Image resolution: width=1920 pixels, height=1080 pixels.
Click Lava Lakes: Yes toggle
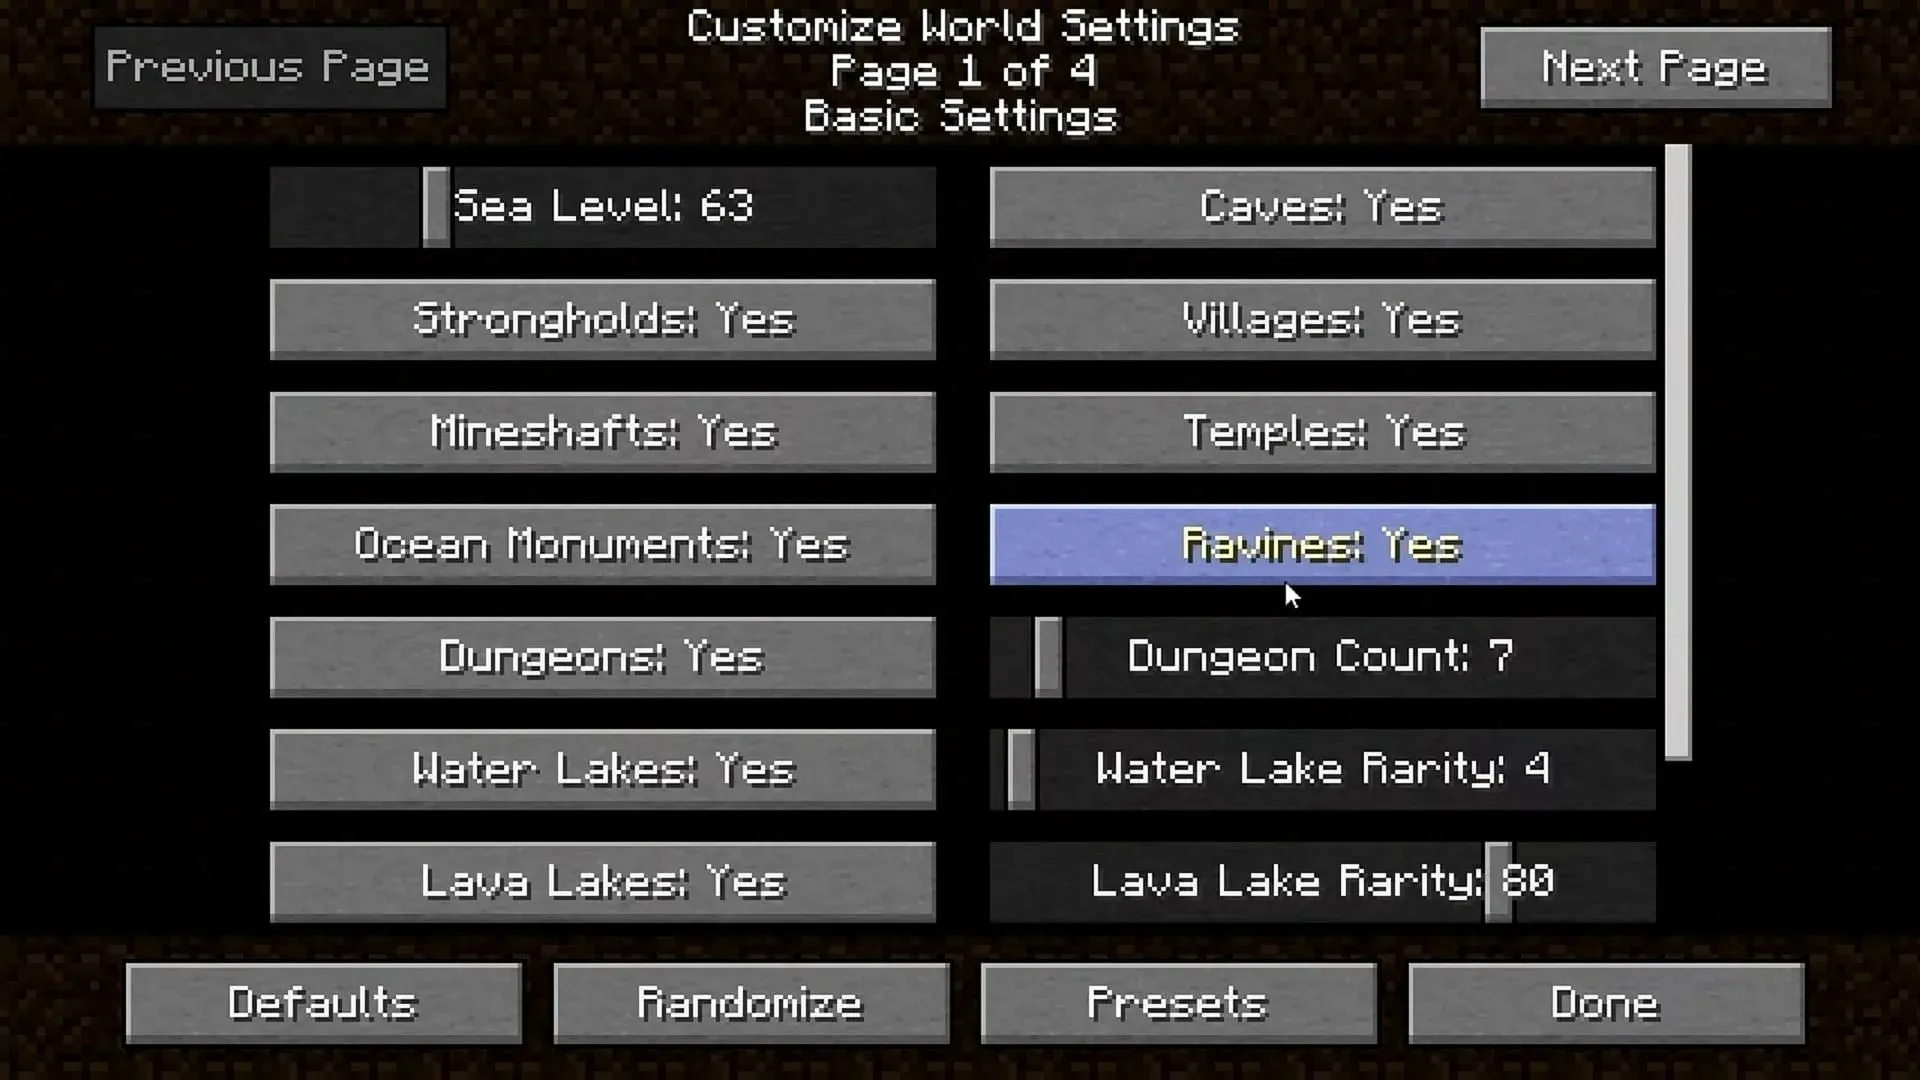(x=601, y=881)
